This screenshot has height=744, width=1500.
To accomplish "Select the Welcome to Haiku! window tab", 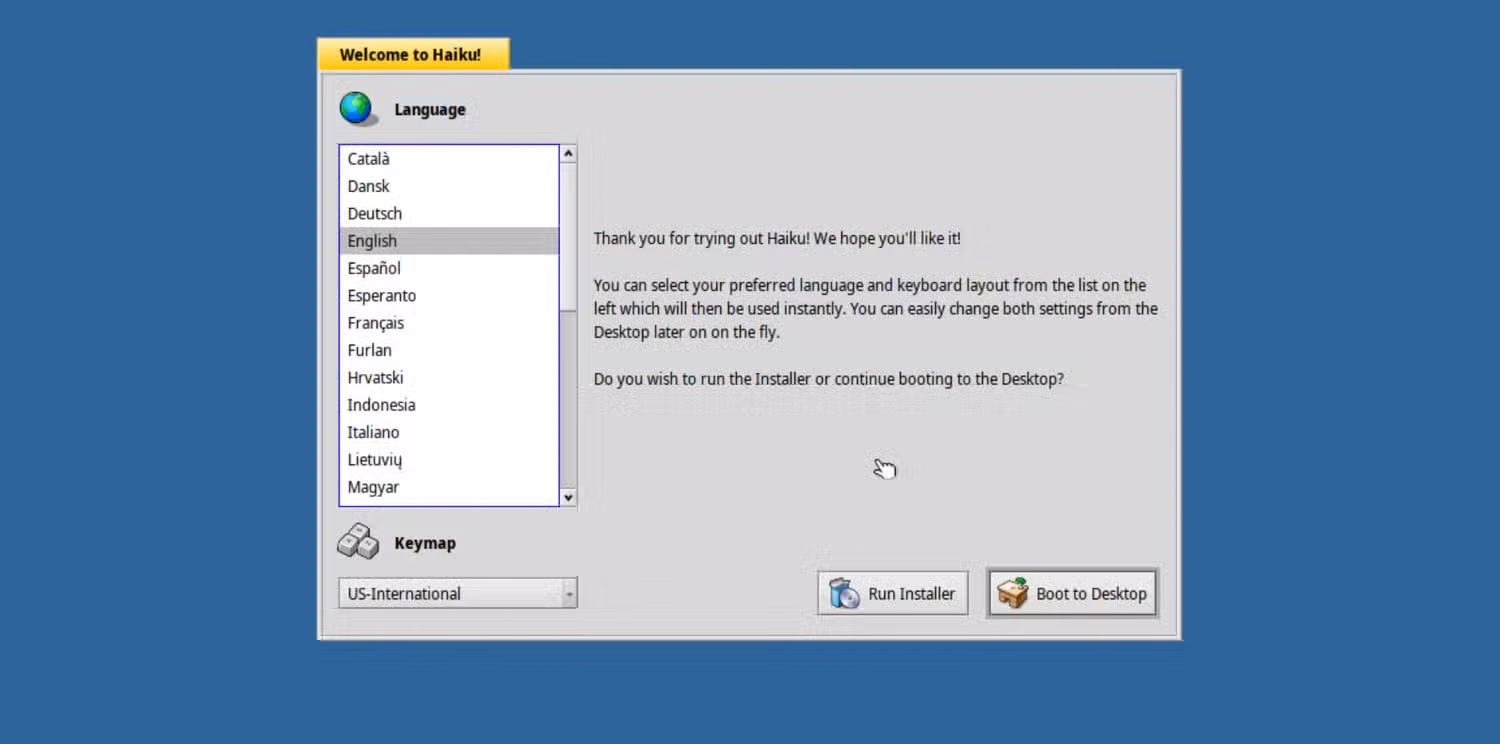I will pyautogui.click(x=413, y=55).
